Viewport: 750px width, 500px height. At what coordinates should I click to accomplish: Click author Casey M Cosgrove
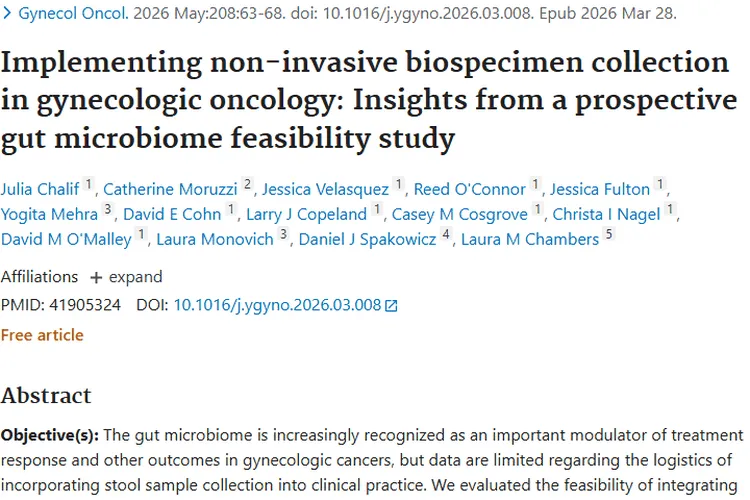click(x=460, y=214)
